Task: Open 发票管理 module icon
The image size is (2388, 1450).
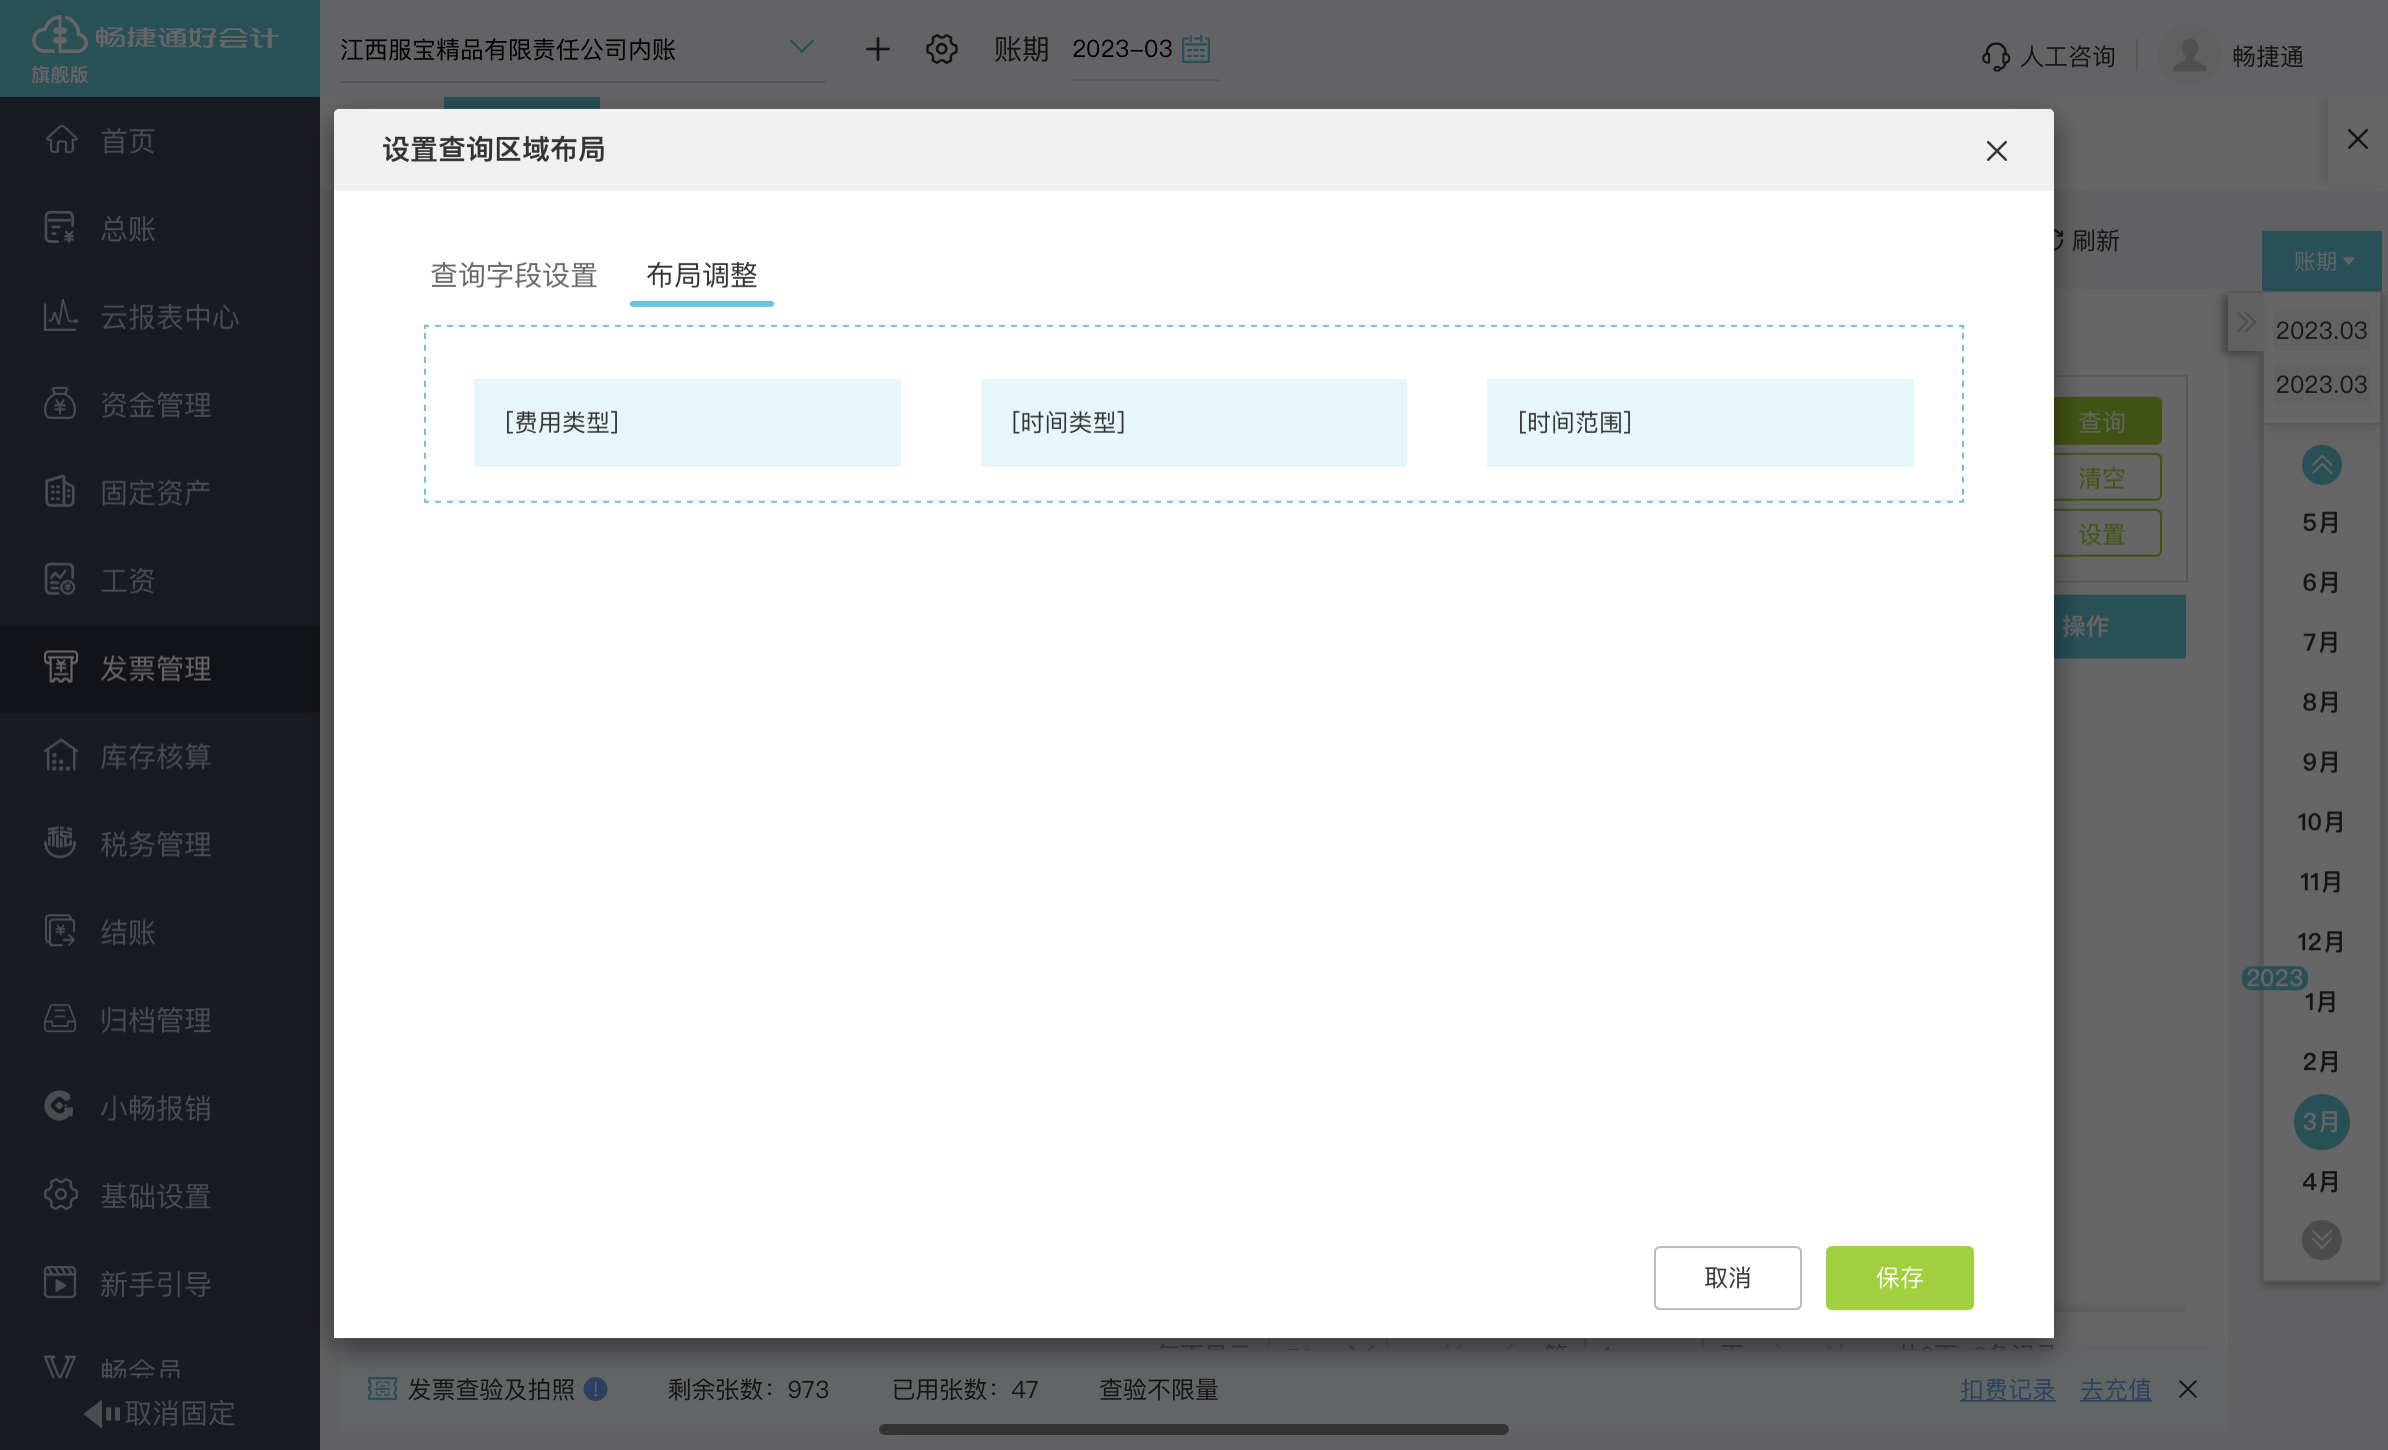Action: [61, 667]
